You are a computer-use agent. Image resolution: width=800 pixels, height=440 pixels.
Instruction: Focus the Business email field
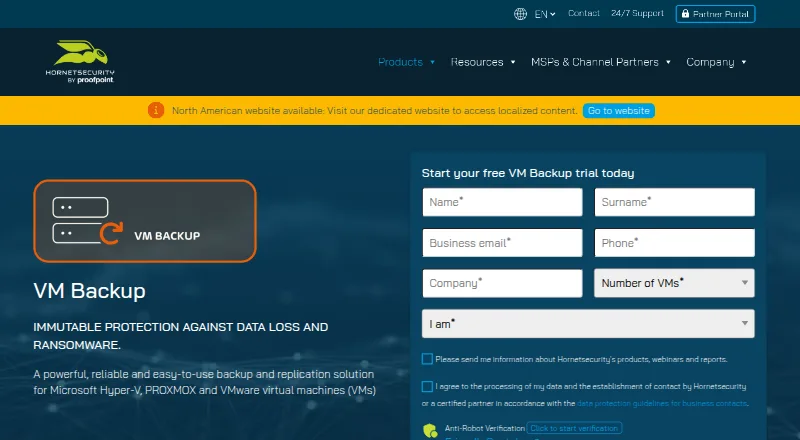502,243
